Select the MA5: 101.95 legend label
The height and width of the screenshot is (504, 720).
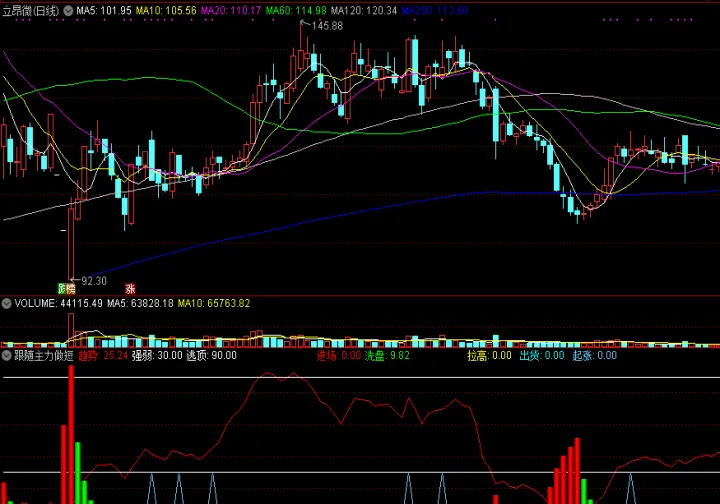click(x=104, y=9)
